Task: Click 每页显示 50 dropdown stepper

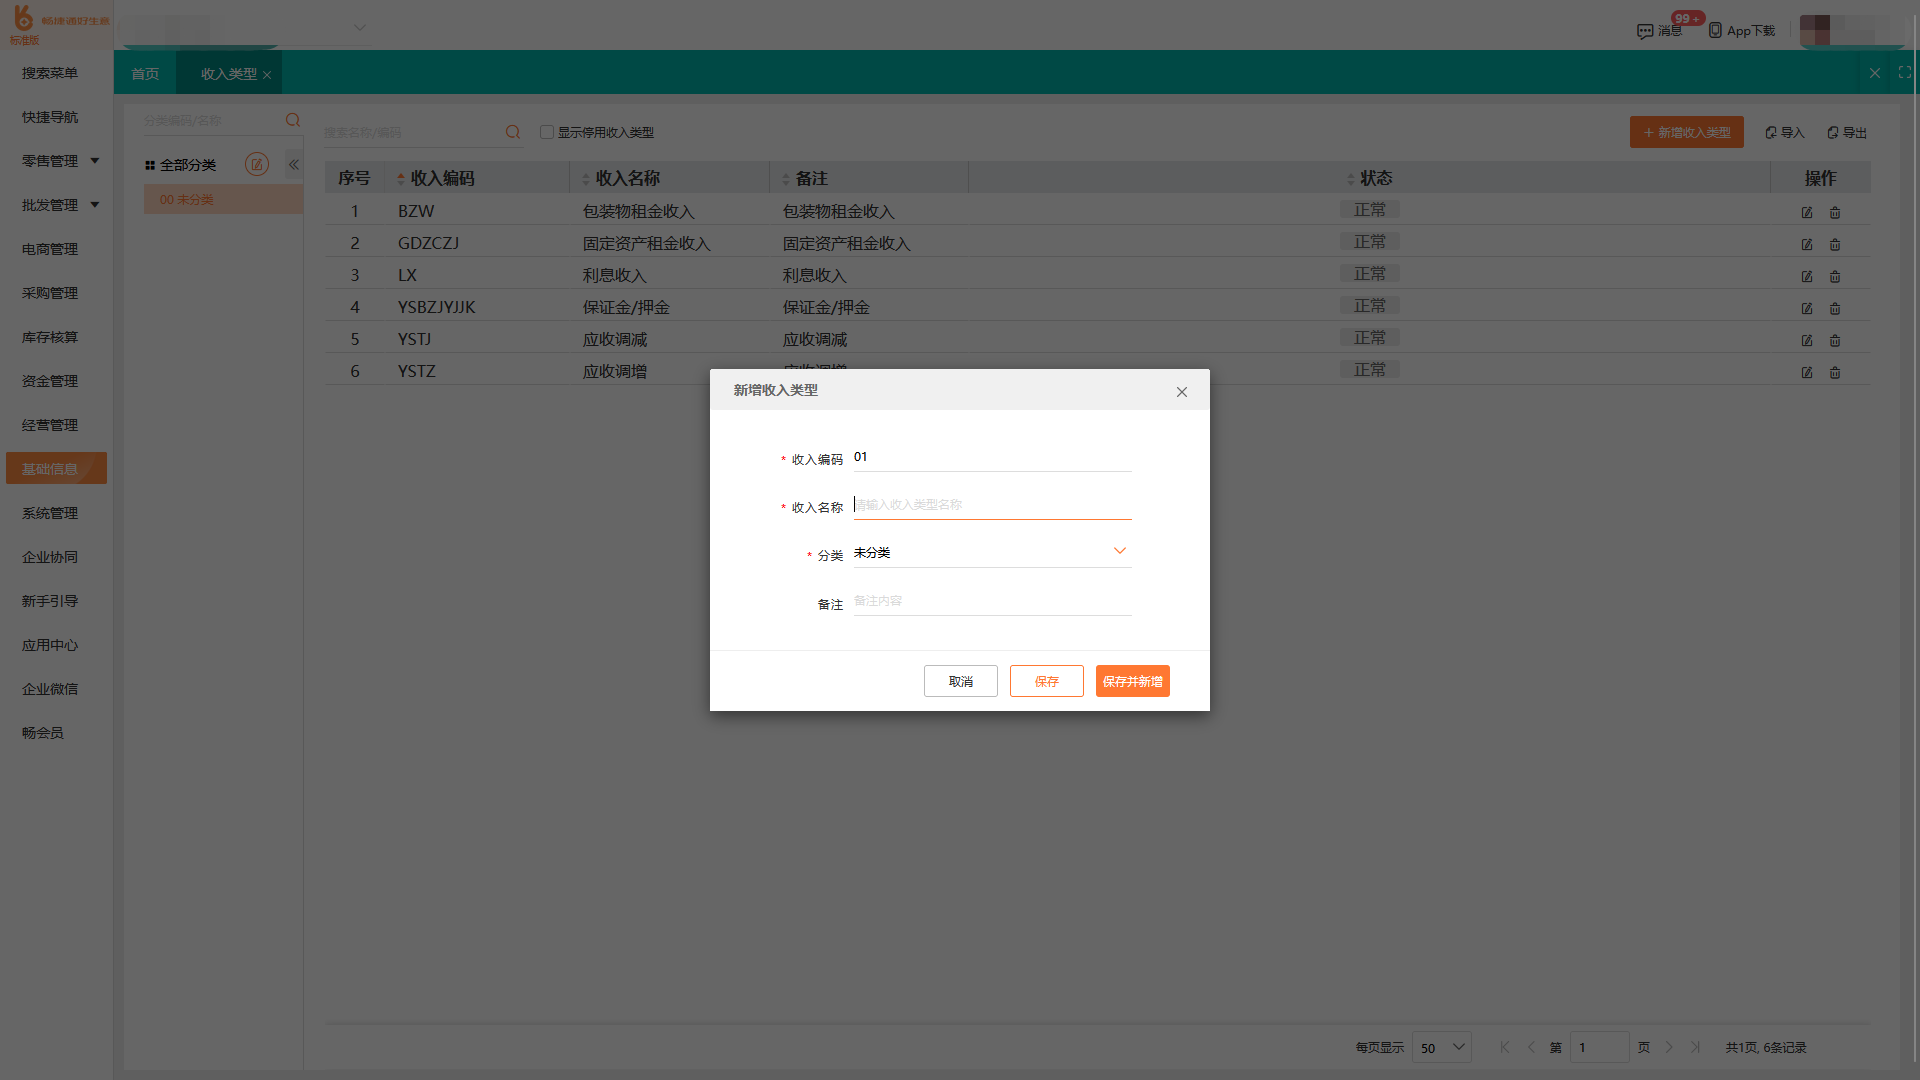Action: pos(1441,1046)
